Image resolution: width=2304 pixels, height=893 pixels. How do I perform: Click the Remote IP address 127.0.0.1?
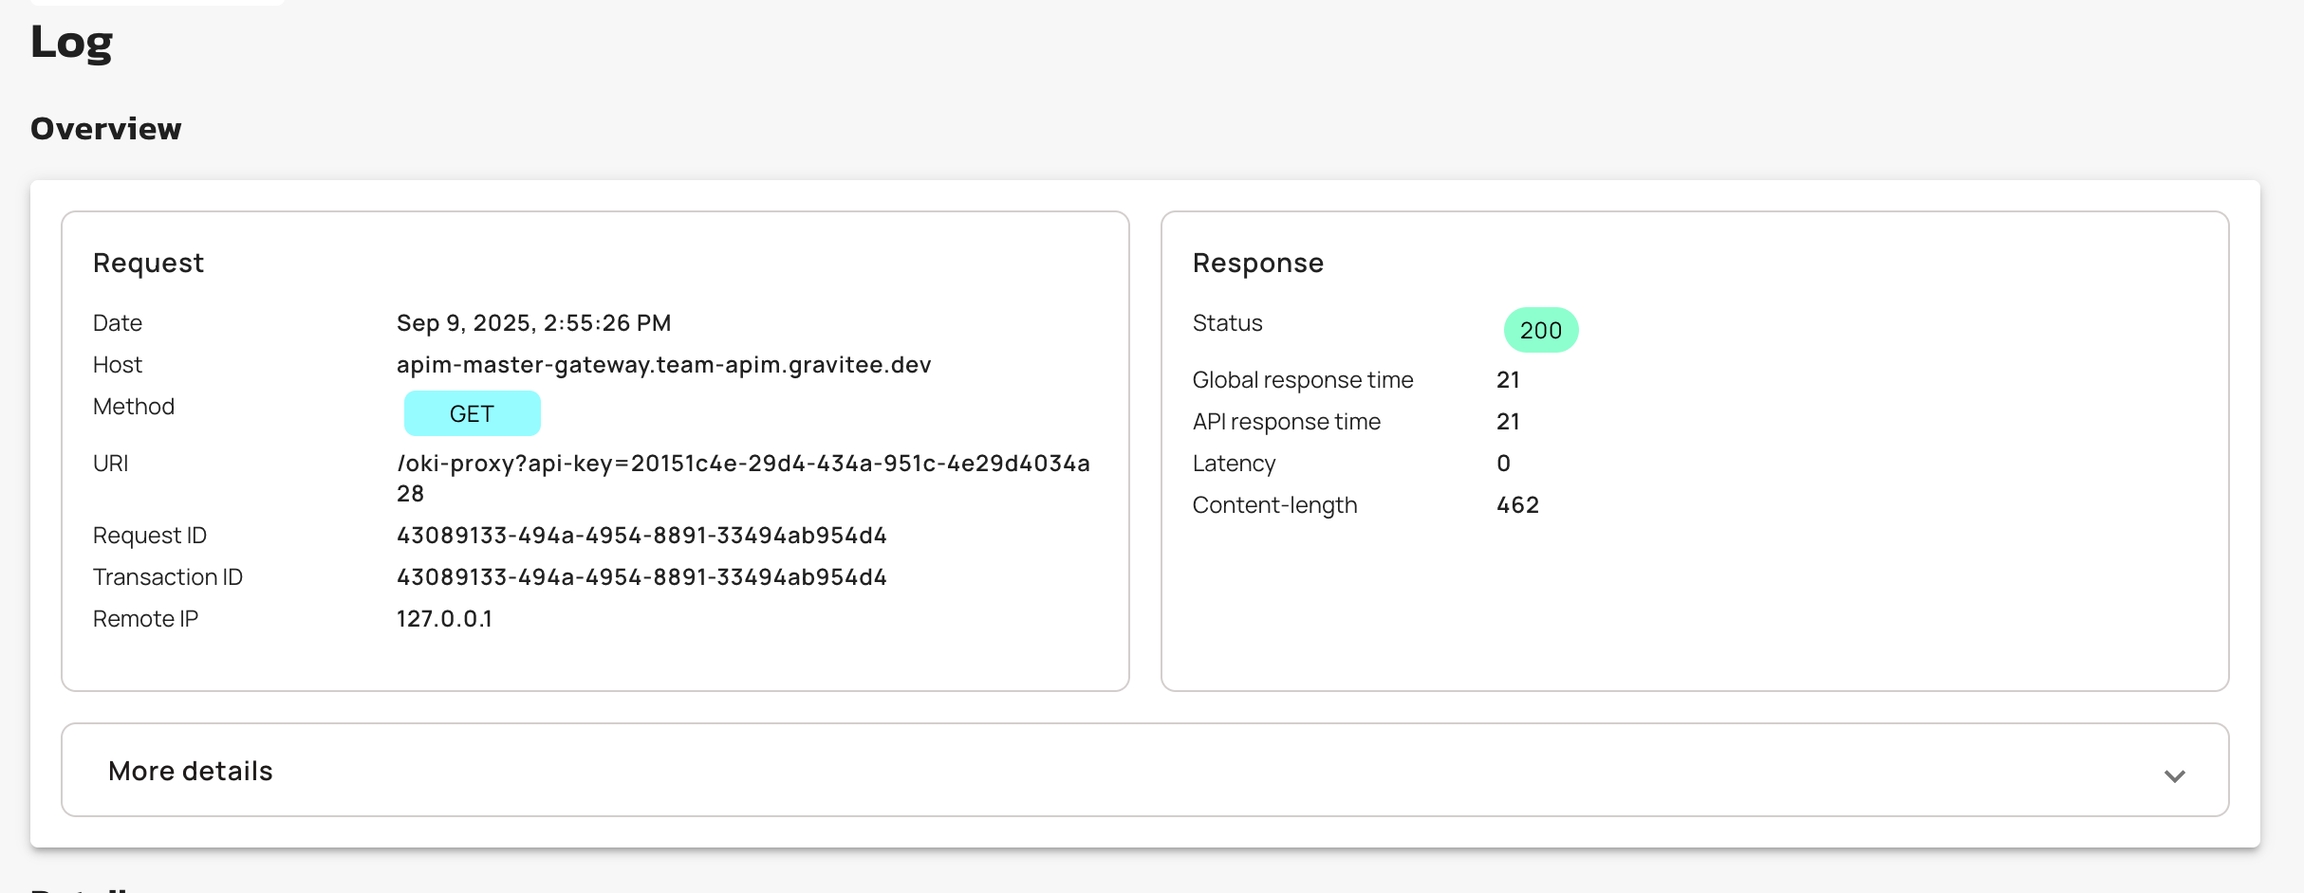pyautogui.click(x=444, y=619)
